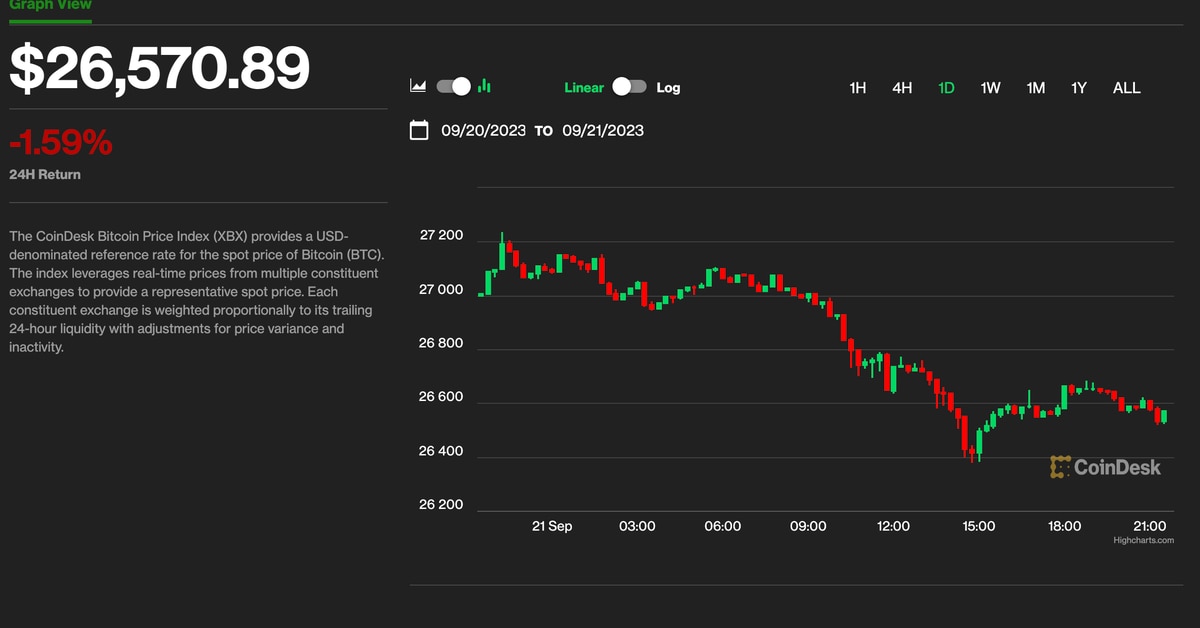
Task: Show the 1M time range
Action: [x=1035, y=88]
